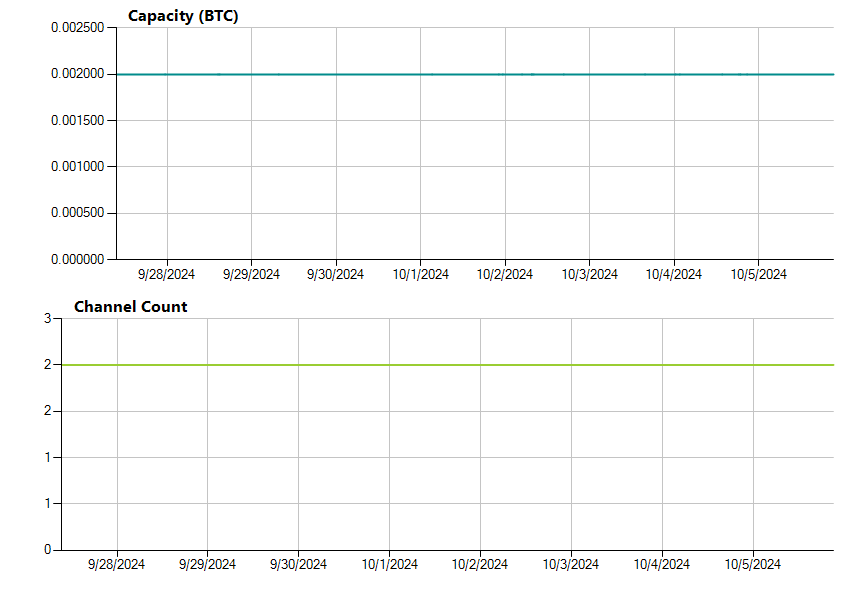This screenshot has width=860, height=600.
Task: Click the 3 label on Channel Count axis
Action: click(x=47, y=319)
